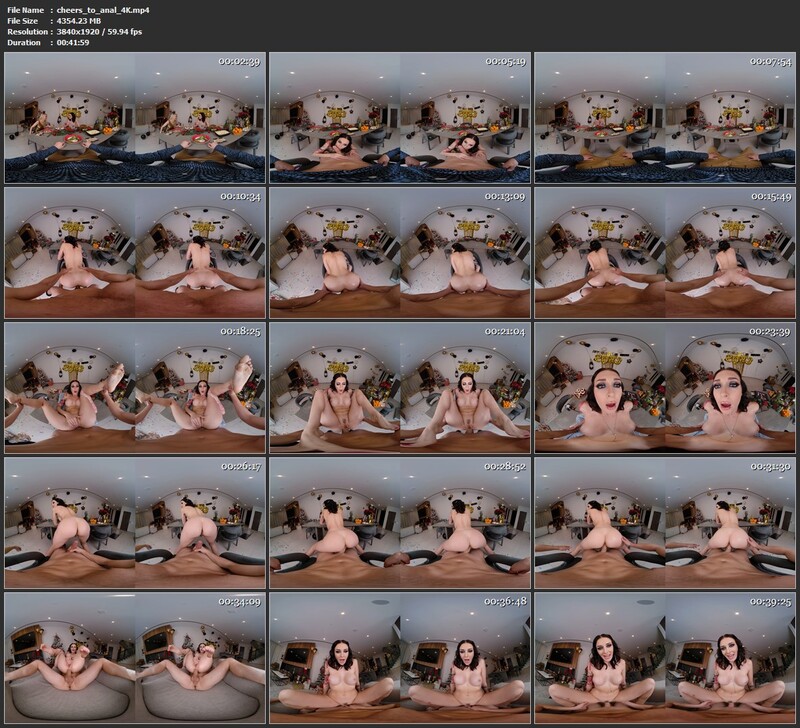800x728 pixels.
Task: Click the frame marked 00:31:30
Action: point(665,522)
